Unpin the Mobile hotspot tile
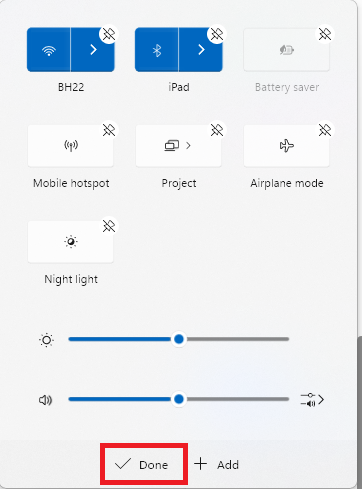The image size is (362, 489). click(x=109, y=130)
